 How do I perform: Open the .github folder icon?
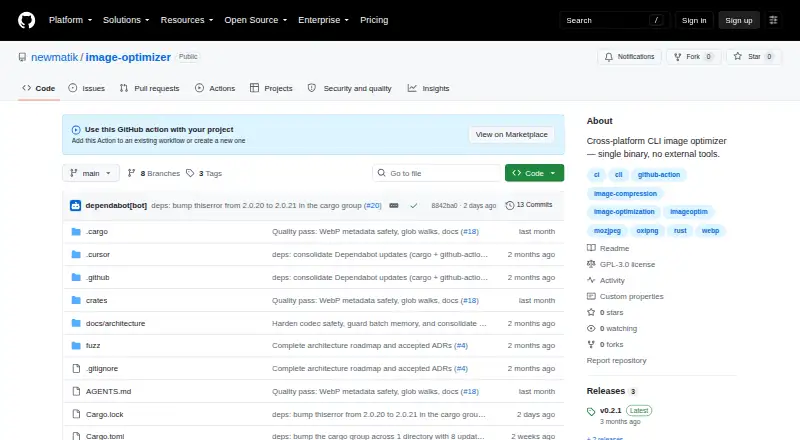[x=76, y=277]
